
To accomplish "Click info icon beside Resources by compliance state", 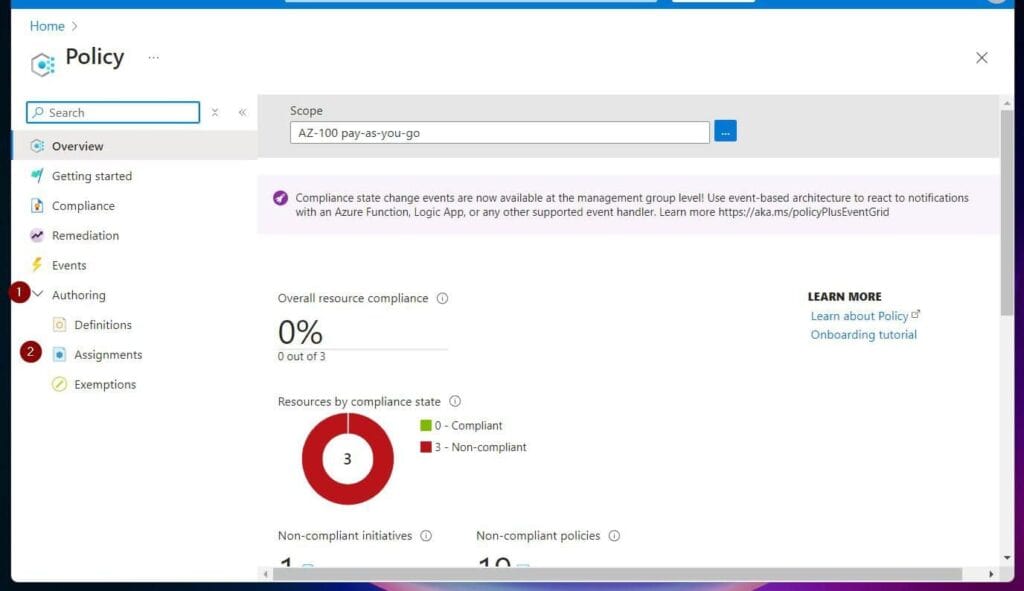I will click(x=455, y=401).
